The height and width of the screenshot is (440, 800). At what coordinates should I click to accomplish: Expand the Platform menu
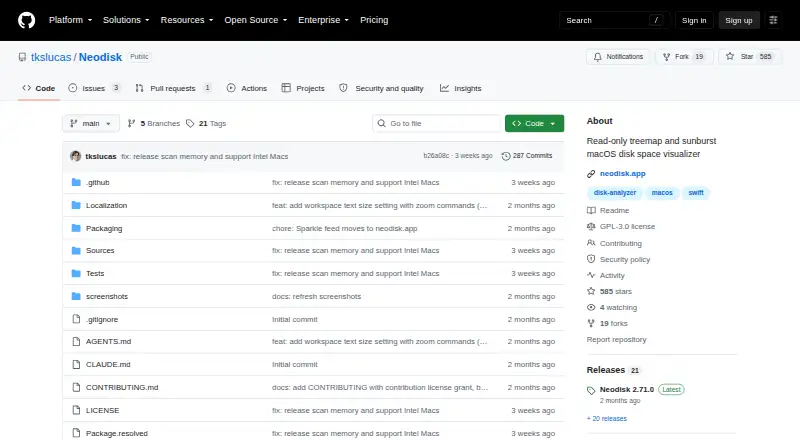(70, 20)
